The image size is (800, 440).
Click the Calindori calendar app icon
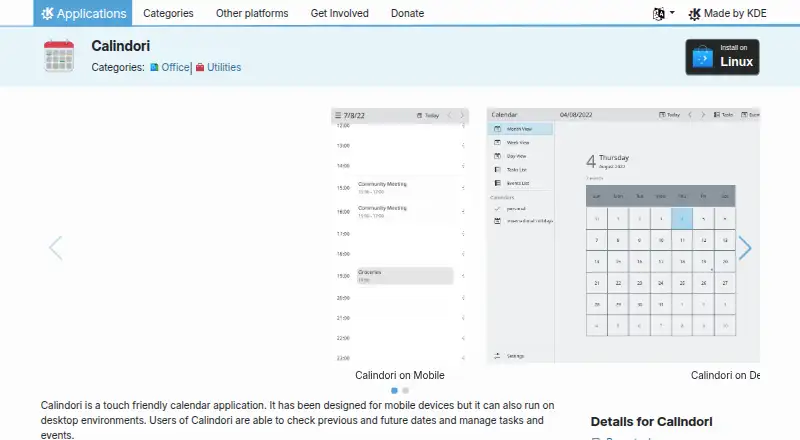click(x=59, y=56)
